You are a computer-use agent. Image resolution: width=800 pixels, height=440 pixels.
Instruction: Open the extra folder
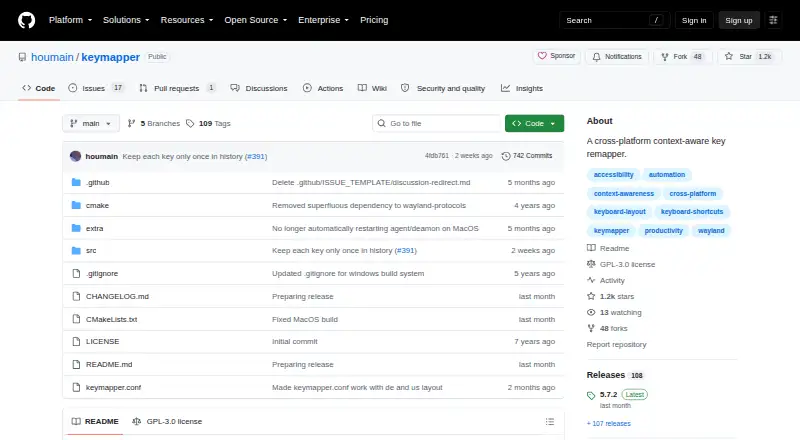[94, 228]
